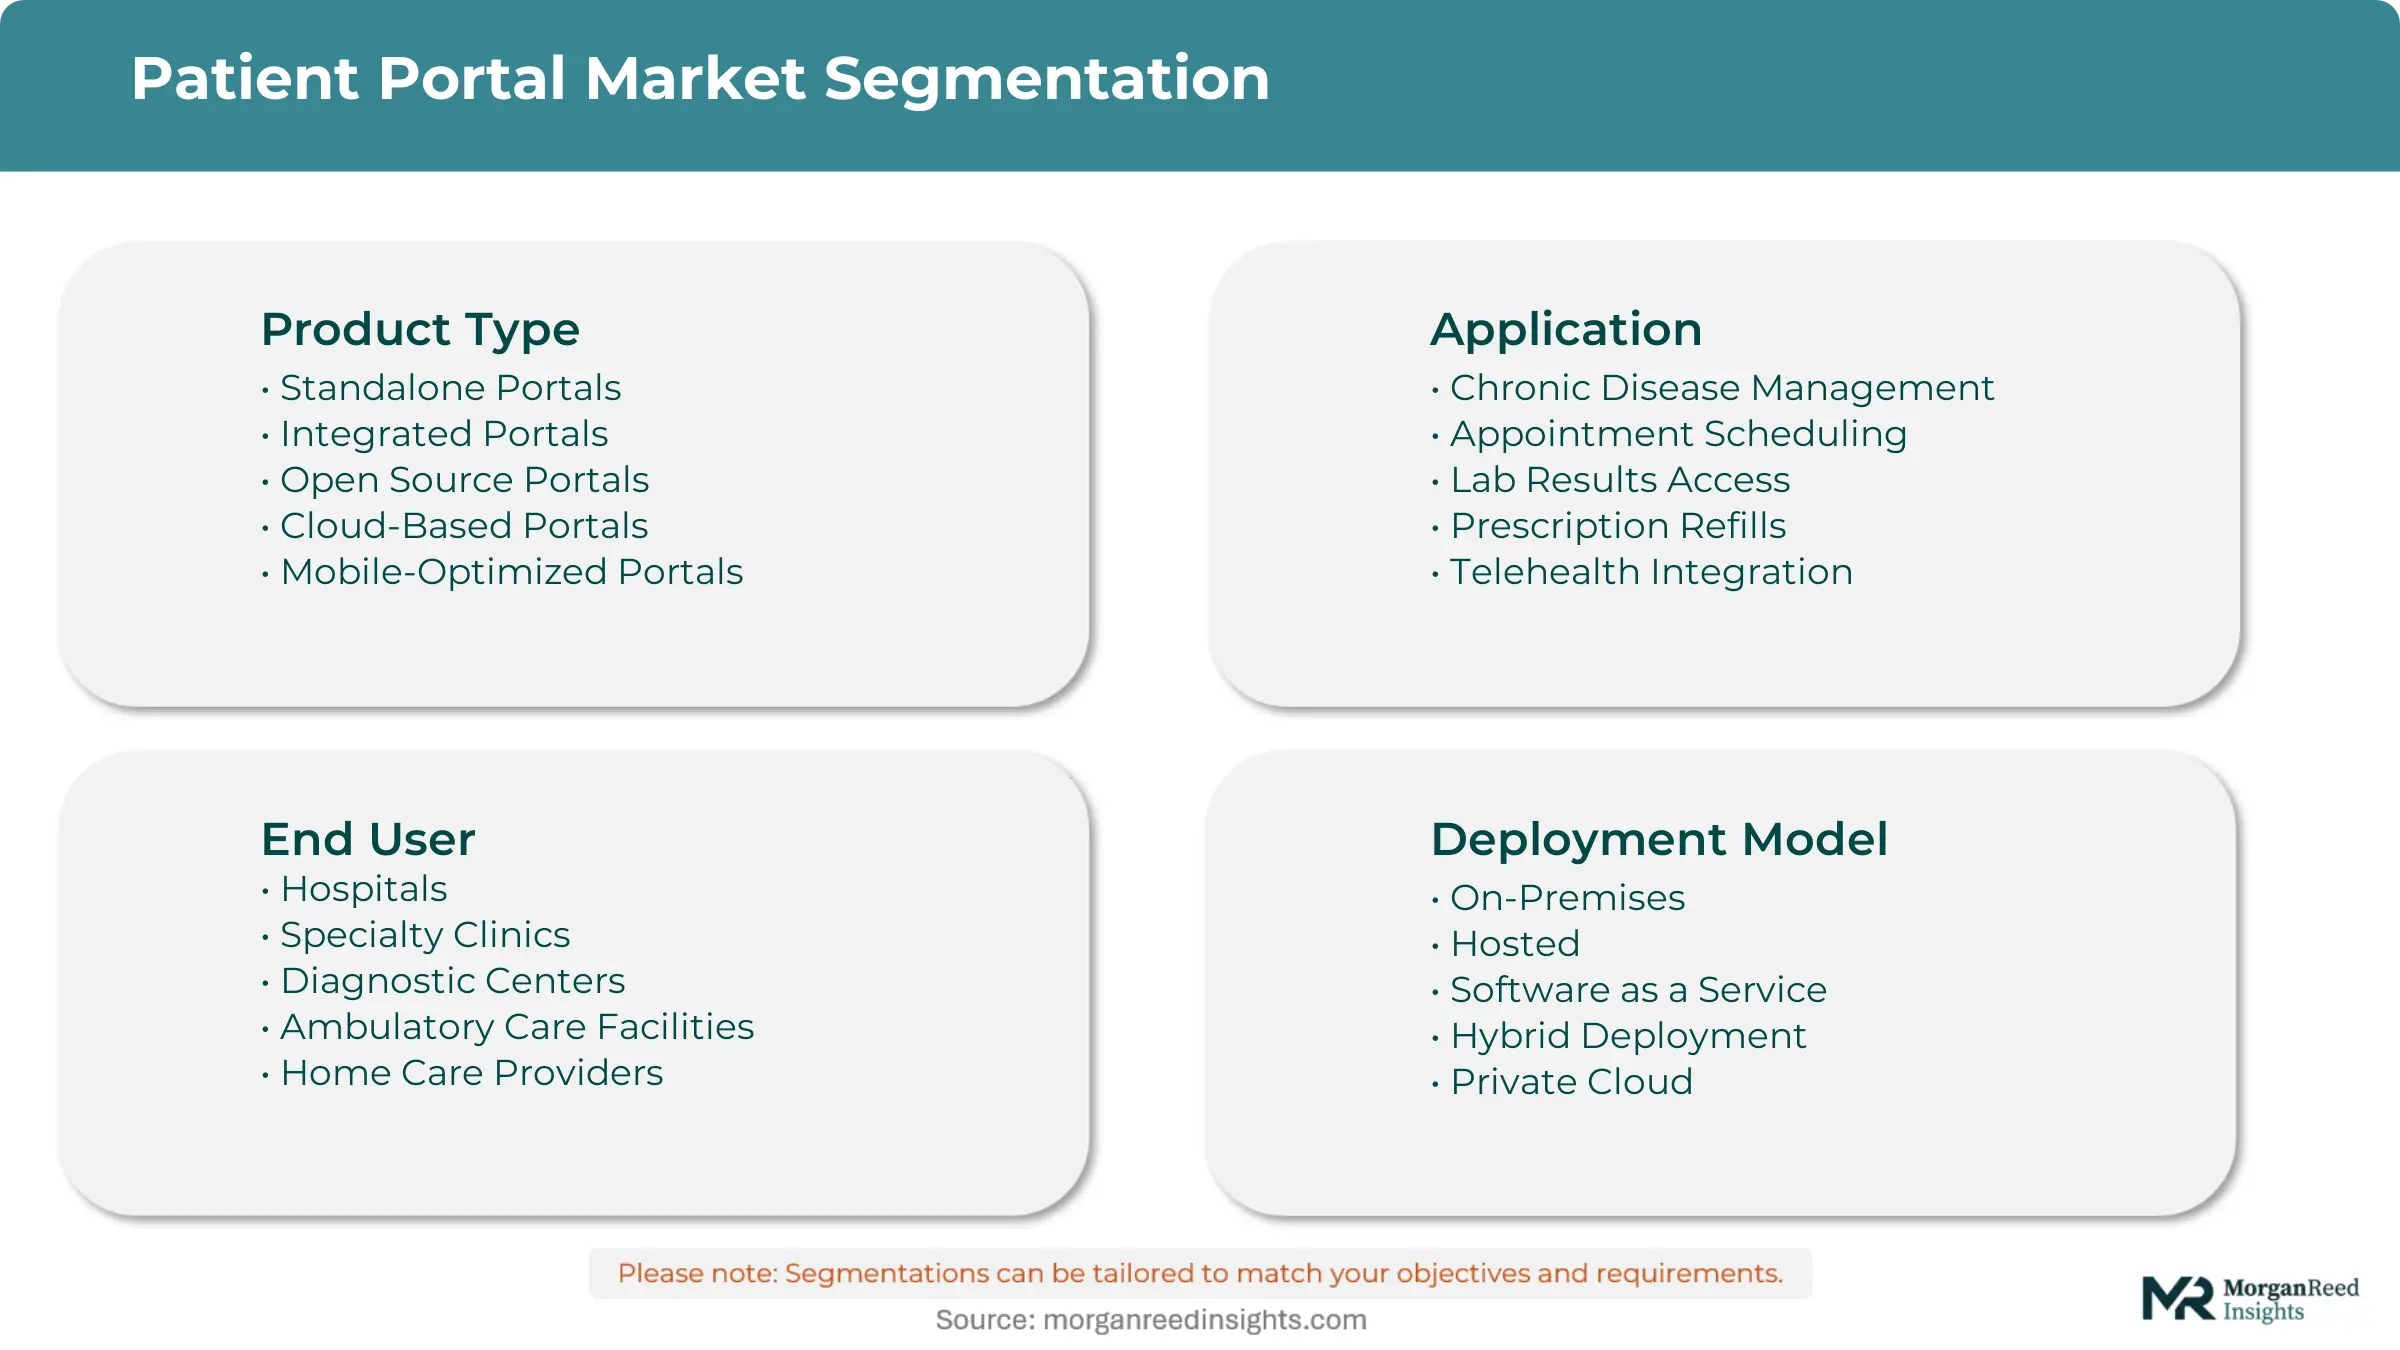Image resolution: width=2400 pixels, height=1350 pixels.
Task: Select the Application heading
Action: [1566, 329]
